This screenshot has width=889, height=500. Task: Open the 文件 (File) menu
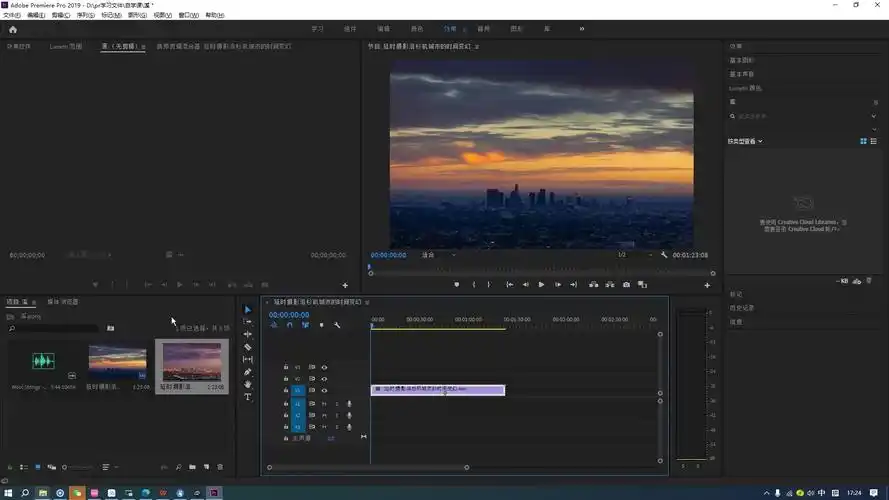click(x=12, y=16)
